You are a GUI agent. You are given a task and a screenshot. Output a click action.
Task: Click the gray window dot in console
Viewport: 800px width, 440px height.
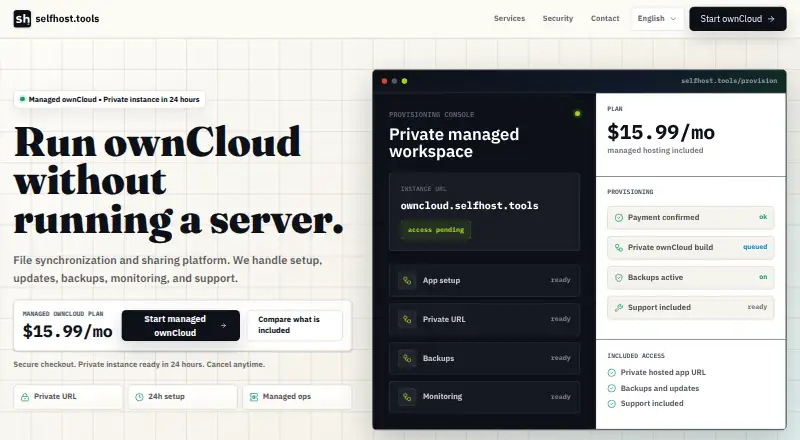(394, 81)
